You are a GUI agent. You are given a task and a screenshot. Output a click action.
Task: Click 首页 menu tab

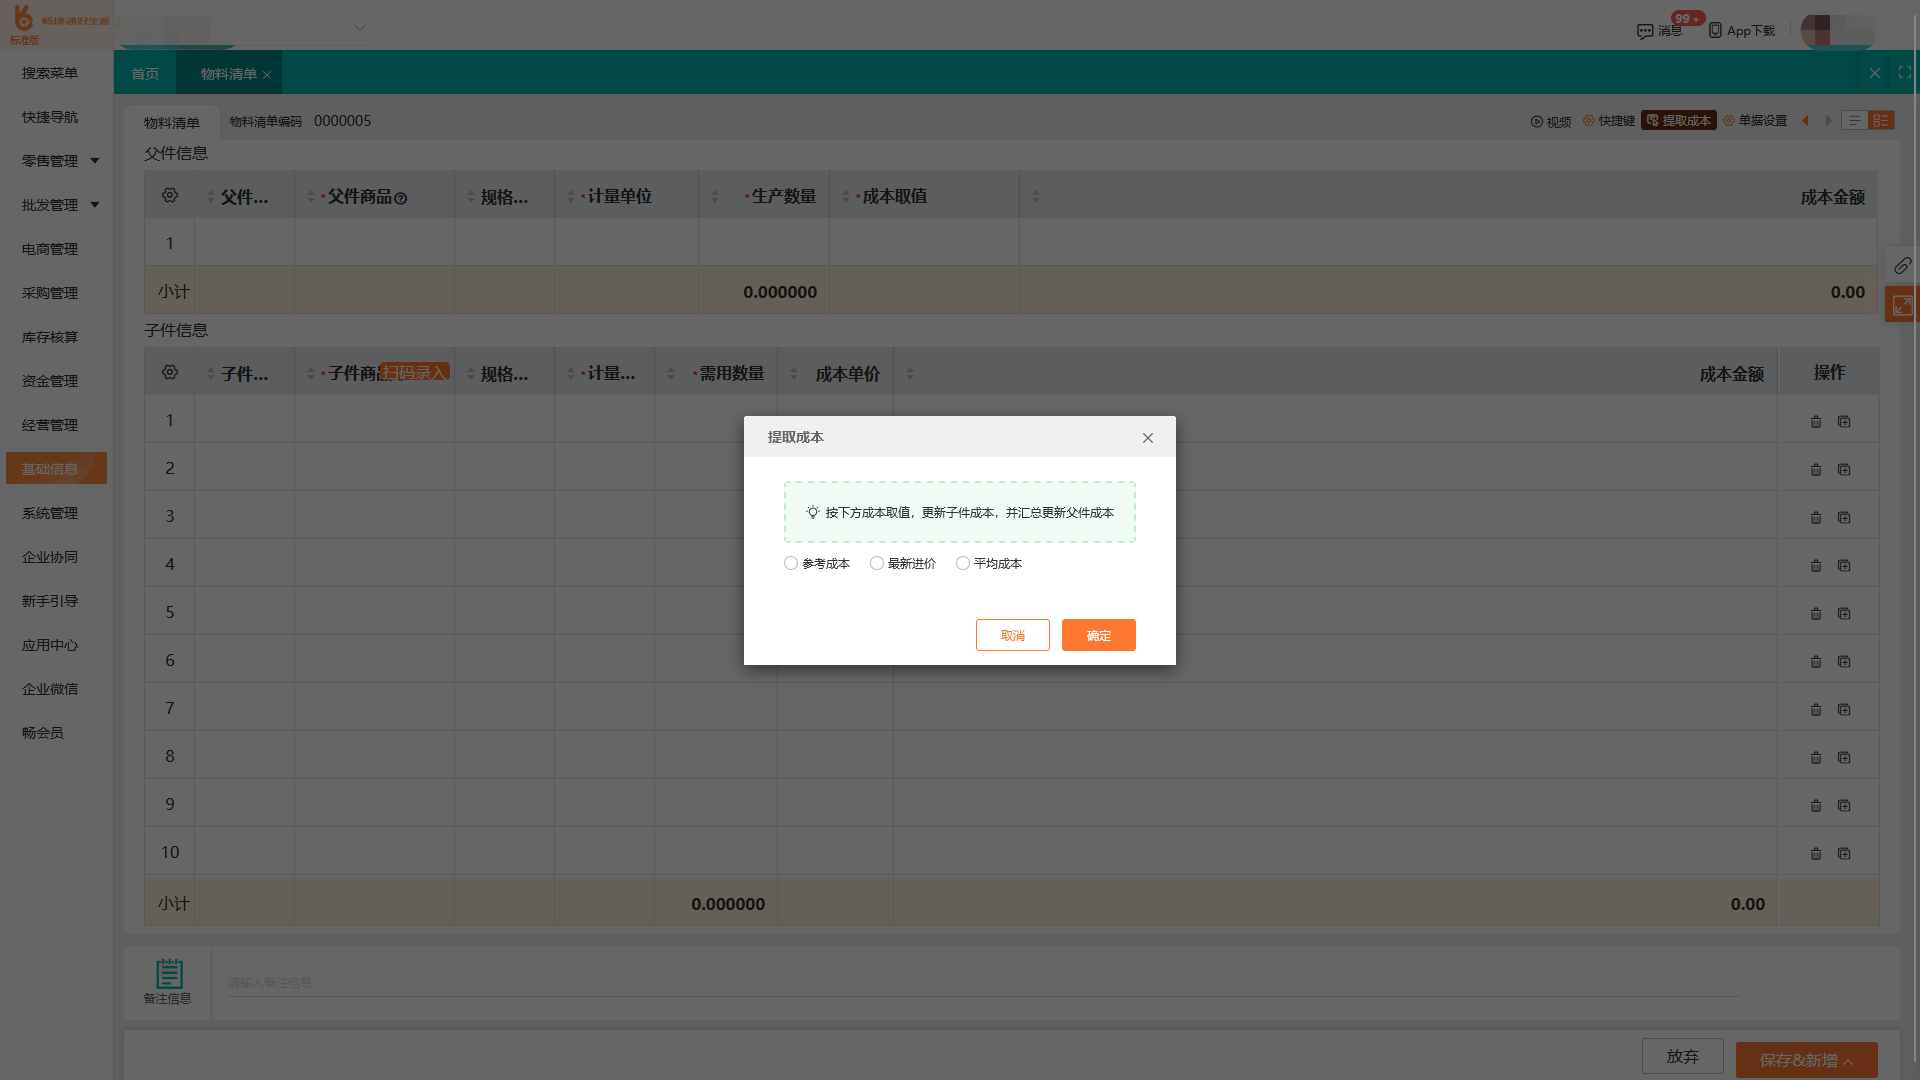coord(145,74)
